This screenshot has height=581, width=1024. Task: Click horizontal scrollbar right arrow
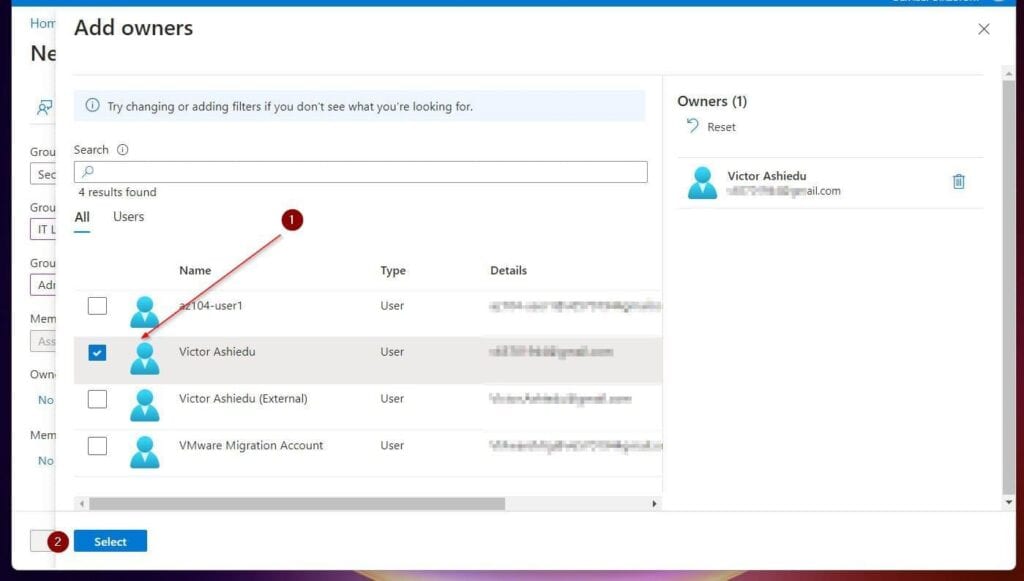point(654,504)
